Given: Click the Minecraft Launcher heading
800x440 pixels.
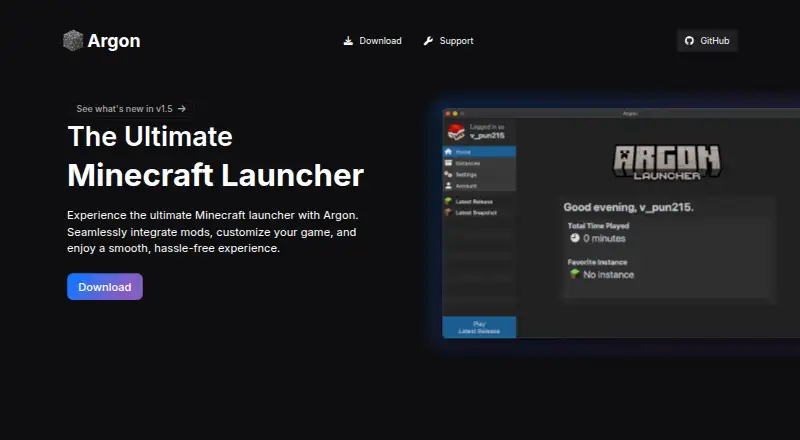Looking at the screenshot, I should coord(215,175).
